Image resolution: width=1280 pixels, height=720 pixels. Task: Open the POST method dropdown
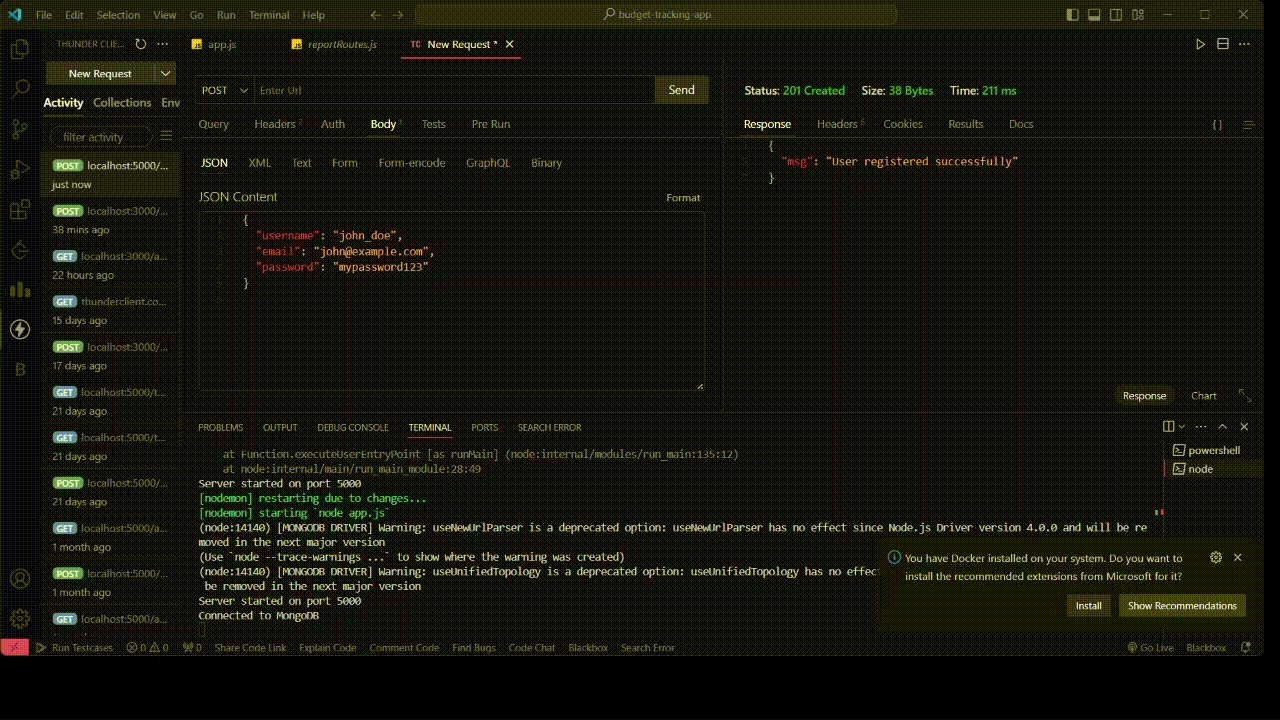222,90
